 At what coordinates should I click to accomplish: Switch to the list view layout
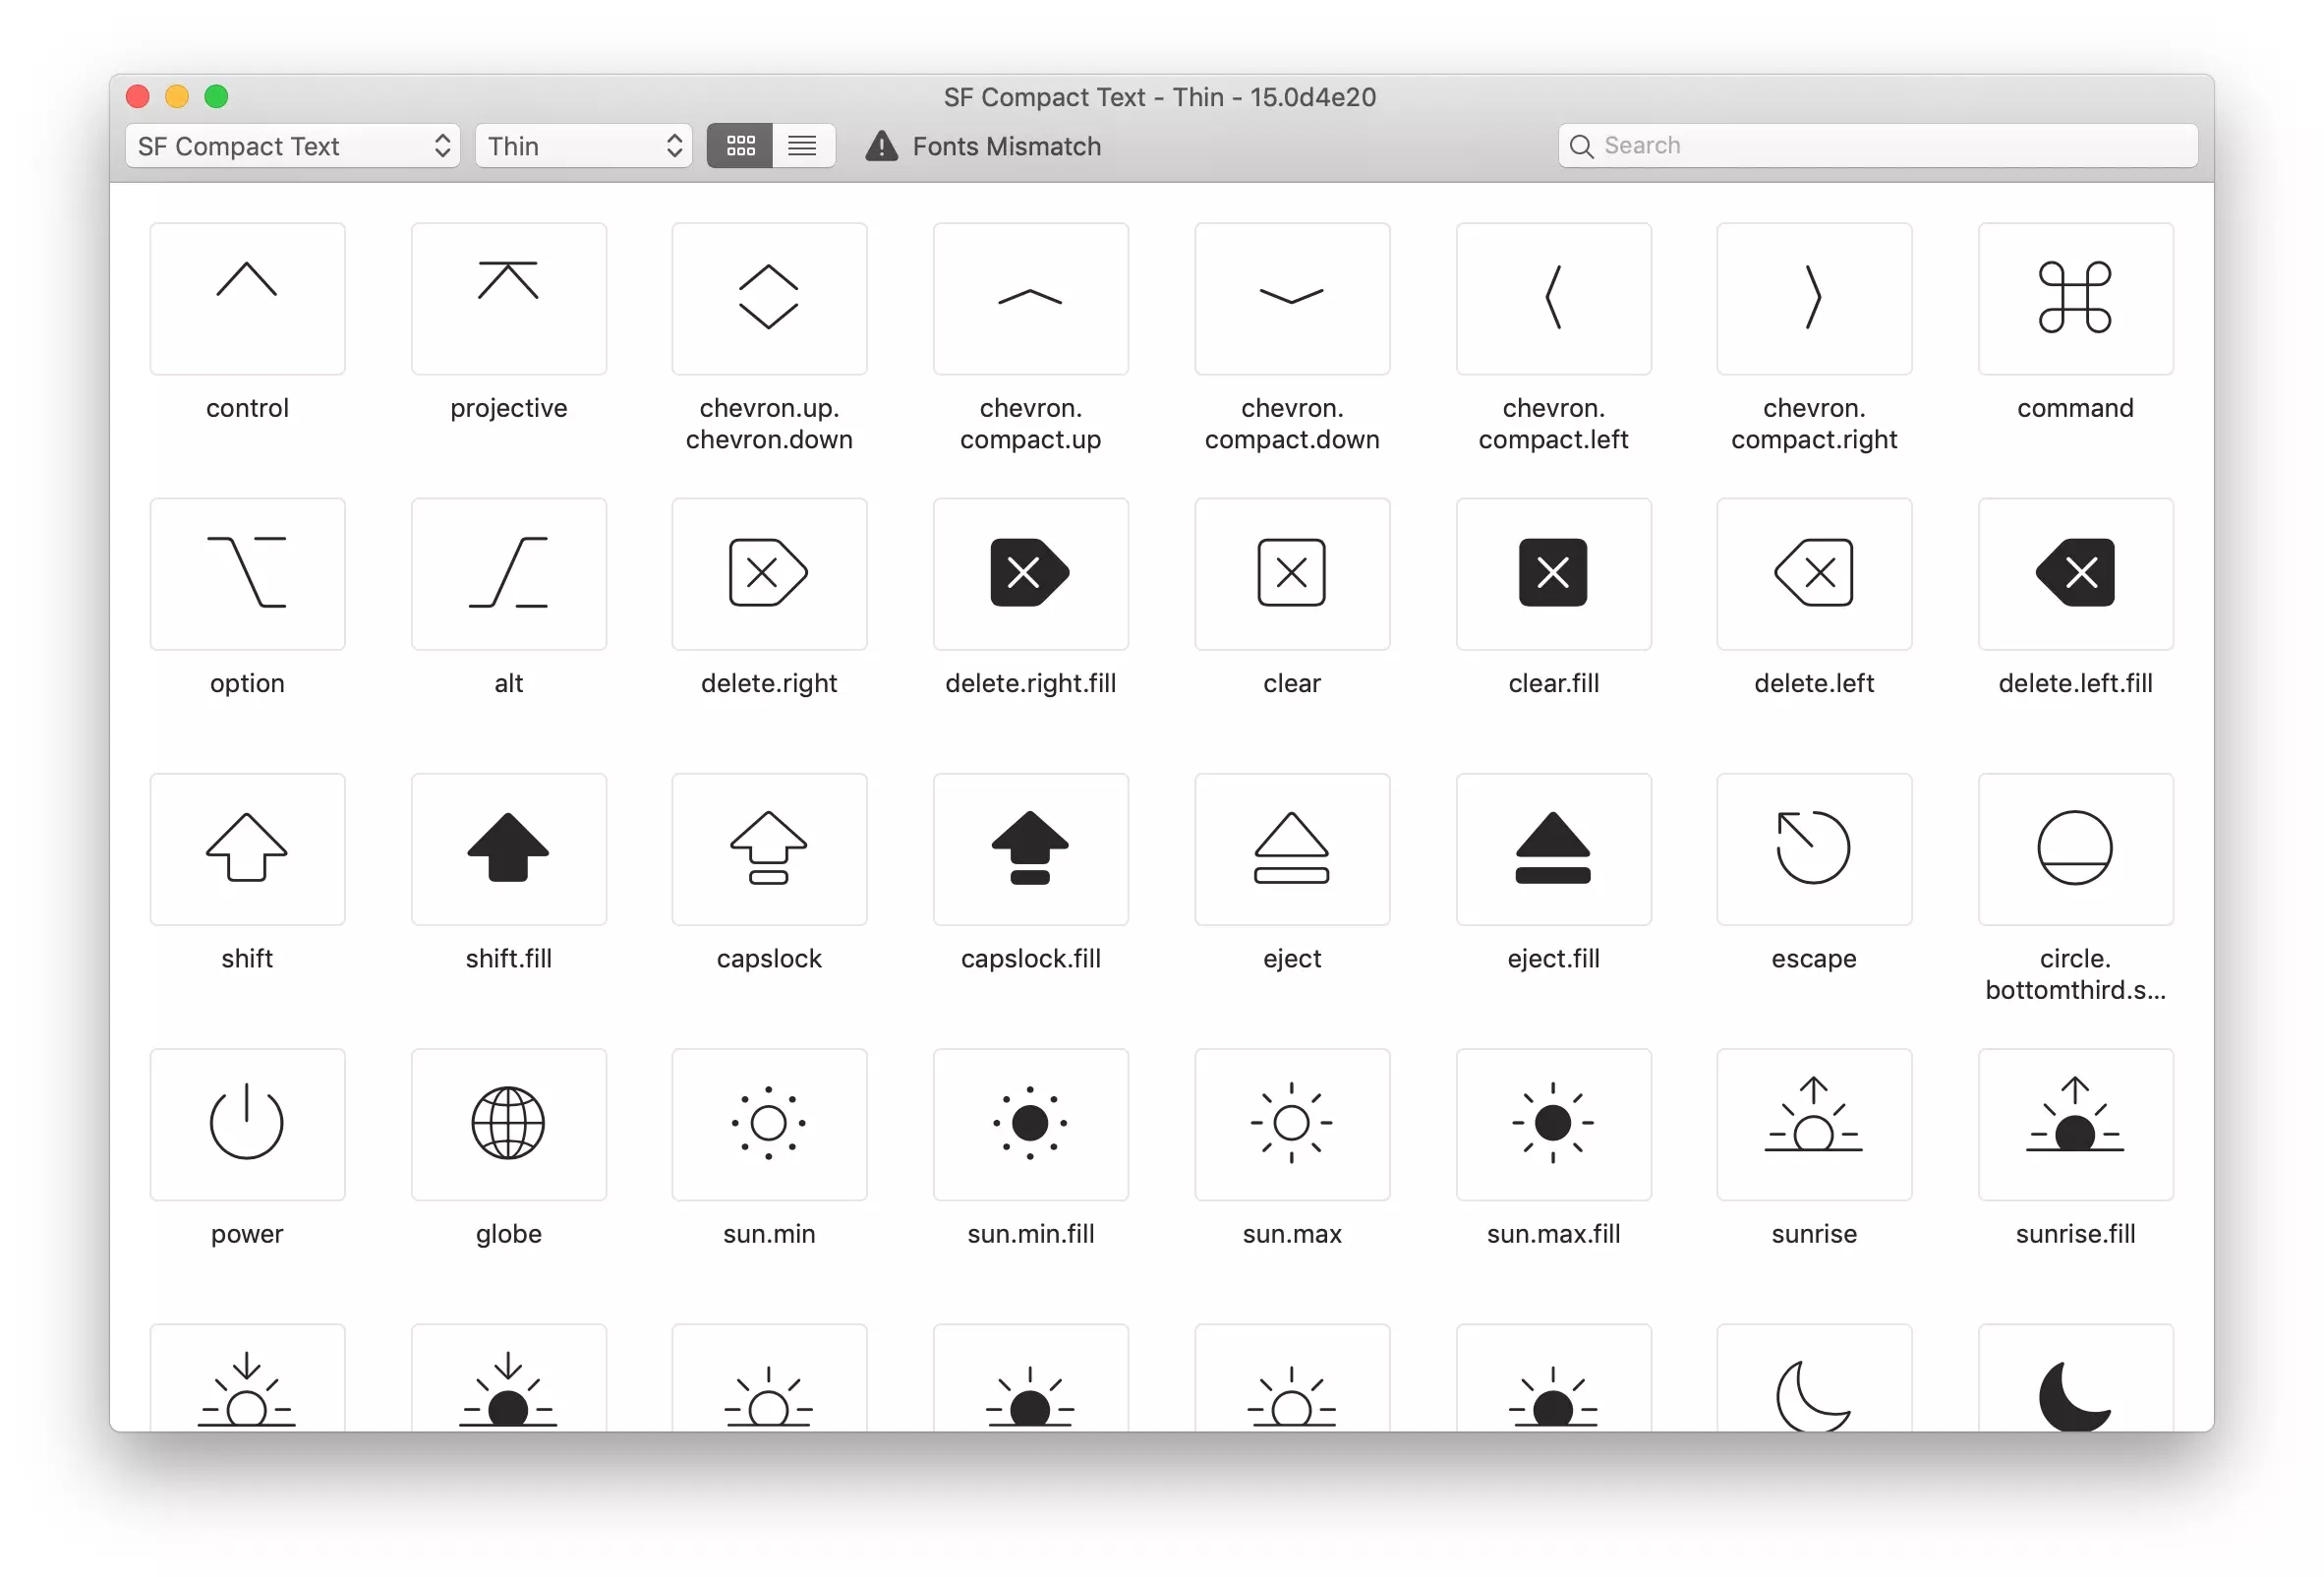(802, 146)
